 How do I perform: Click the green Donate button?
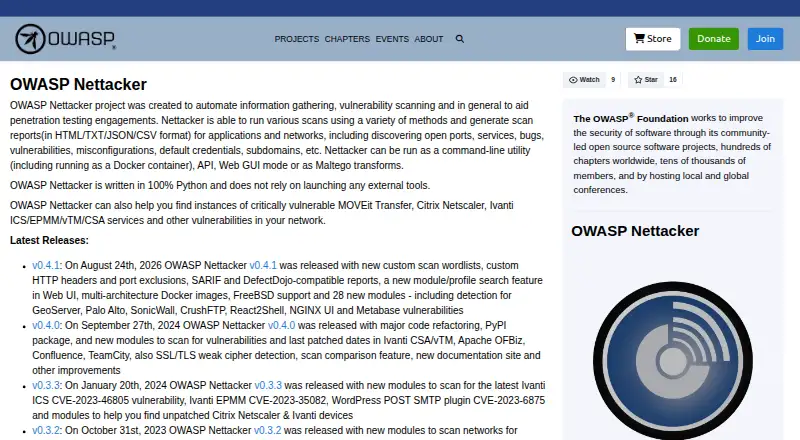(713, 39)
